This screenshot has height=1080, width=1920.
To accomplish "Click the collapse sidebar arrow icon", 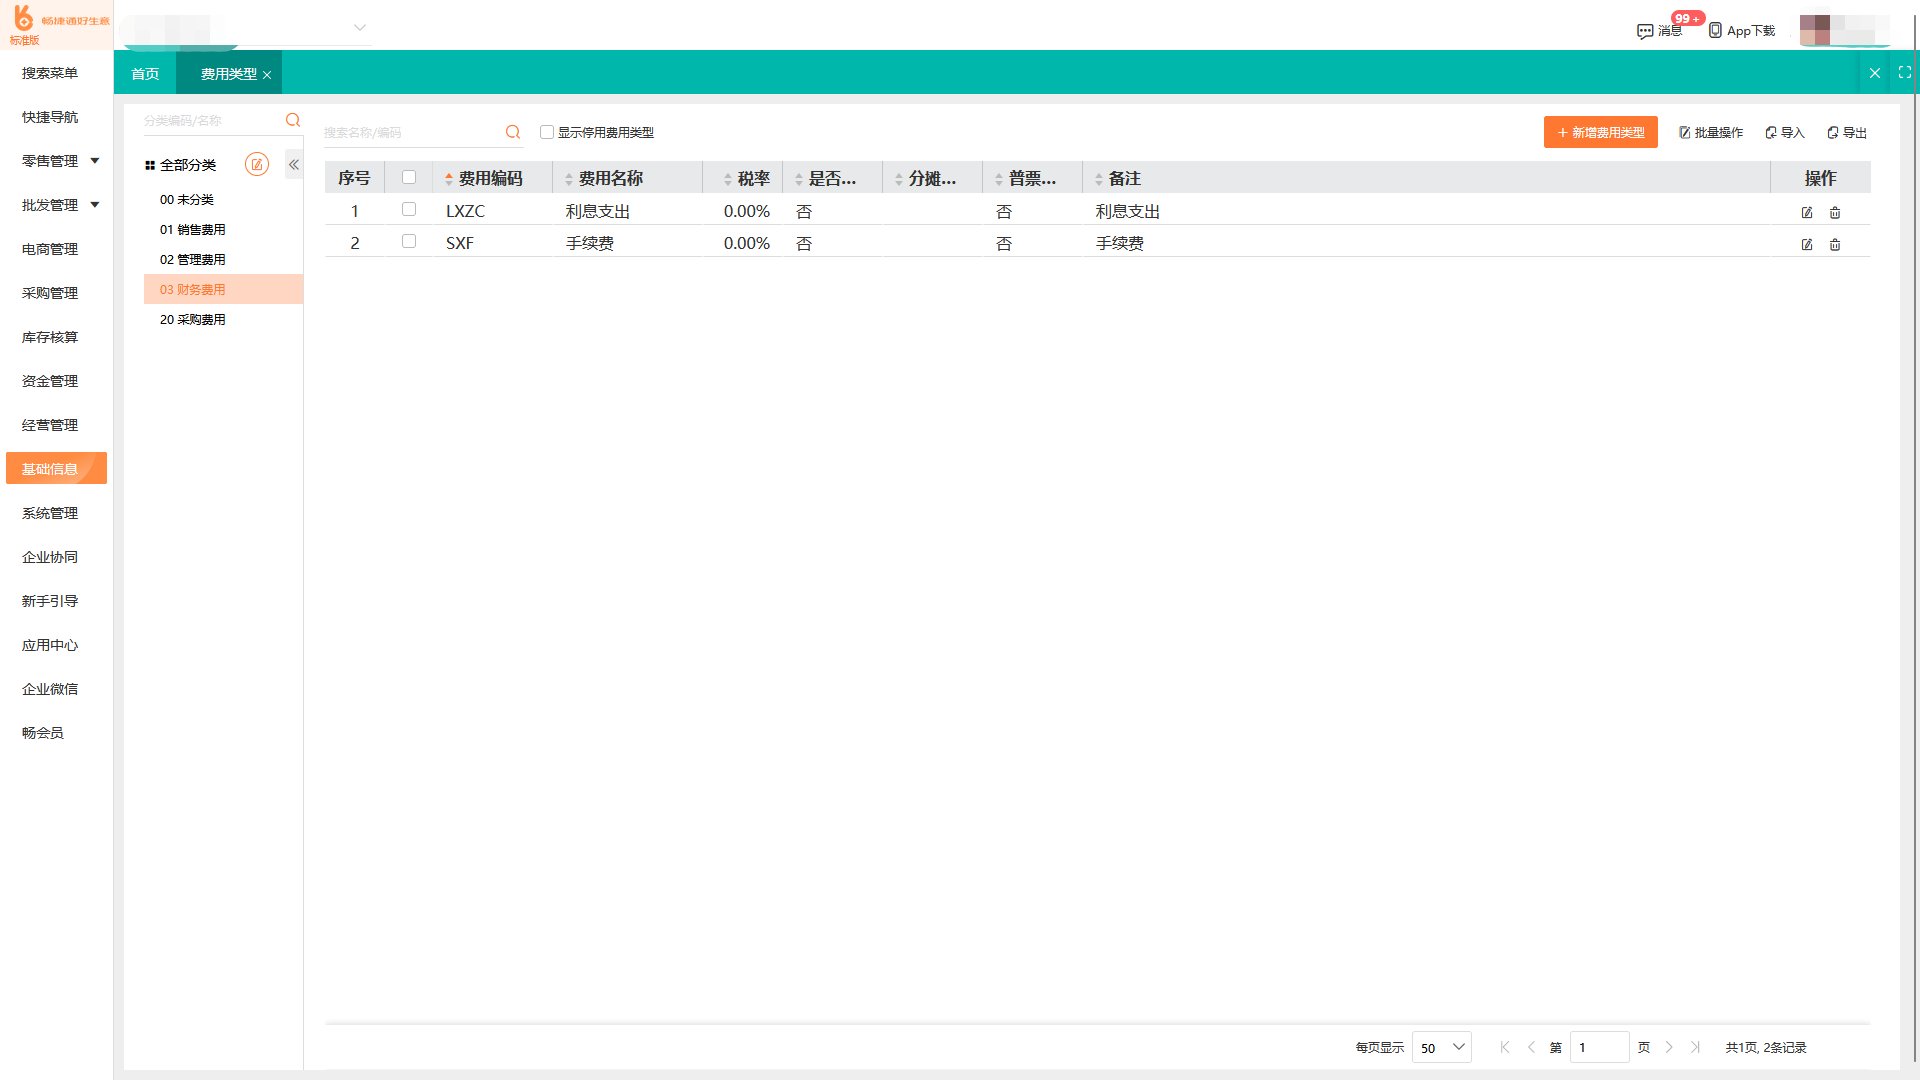I will coord(293,164).
